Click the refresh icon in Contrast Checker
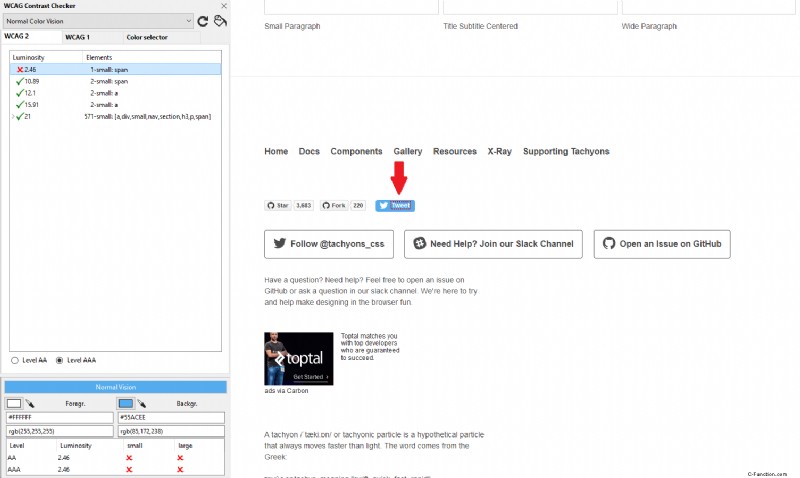This screenshot has height=478, width=800. point(203,20)
